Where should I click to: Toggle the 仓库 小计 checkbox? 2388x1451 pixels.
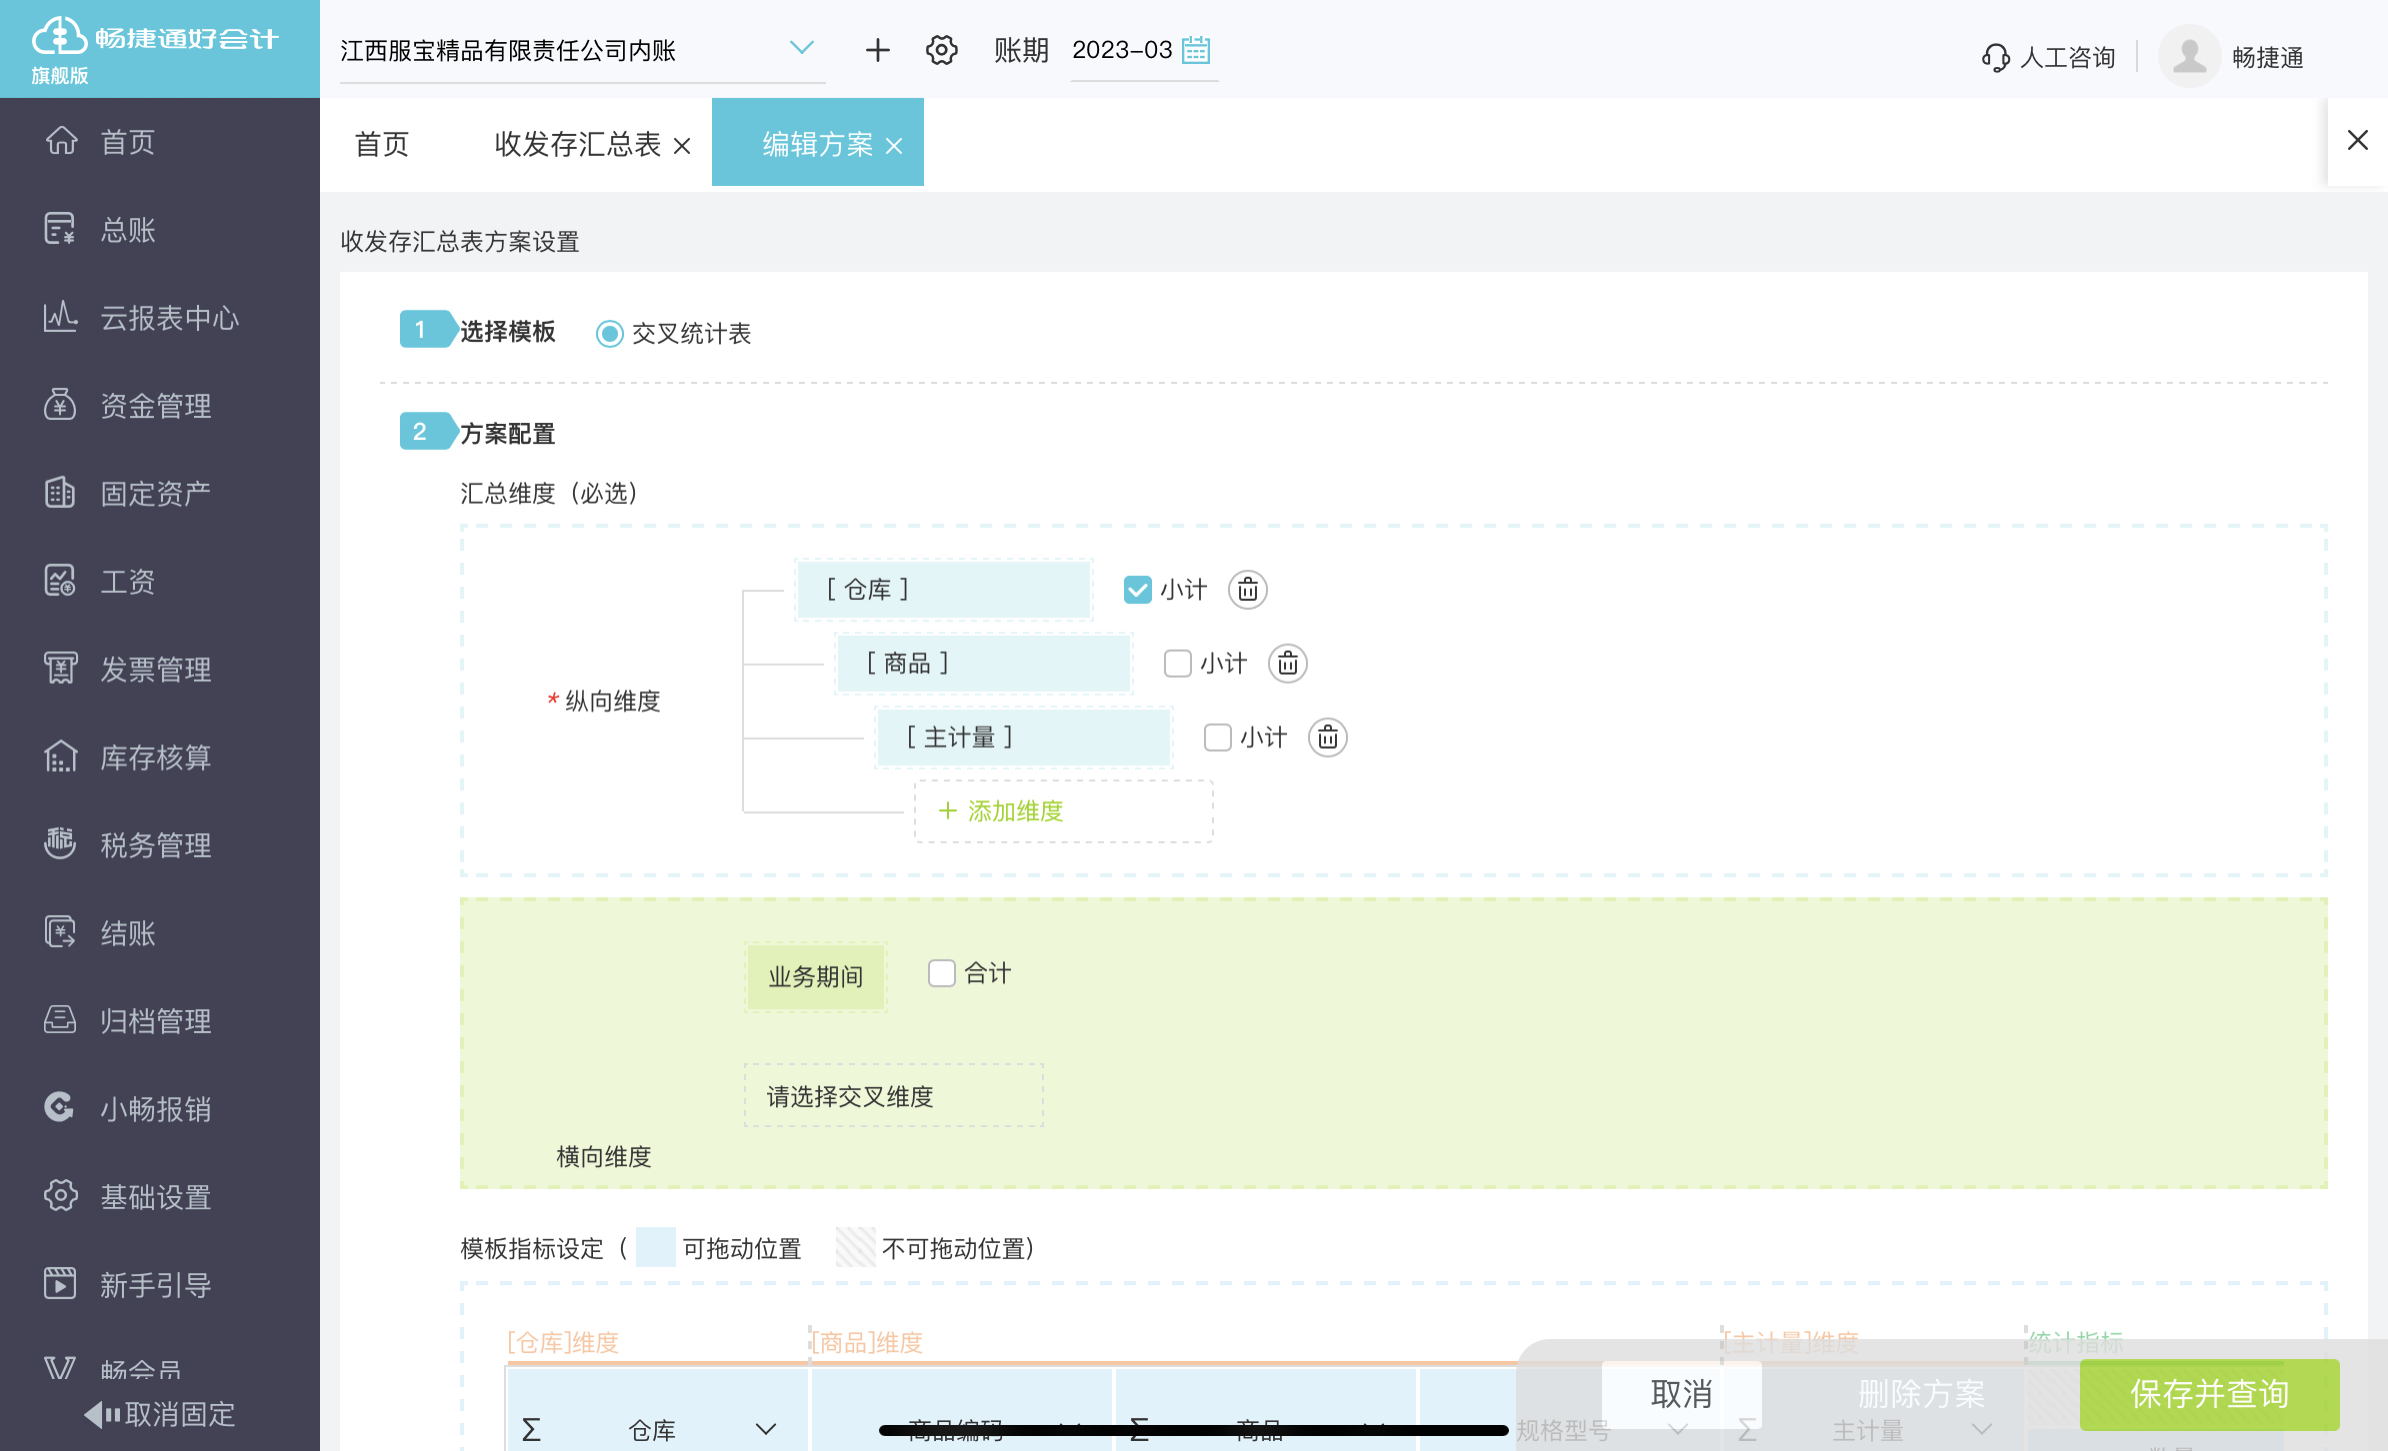pos(1134,590)
